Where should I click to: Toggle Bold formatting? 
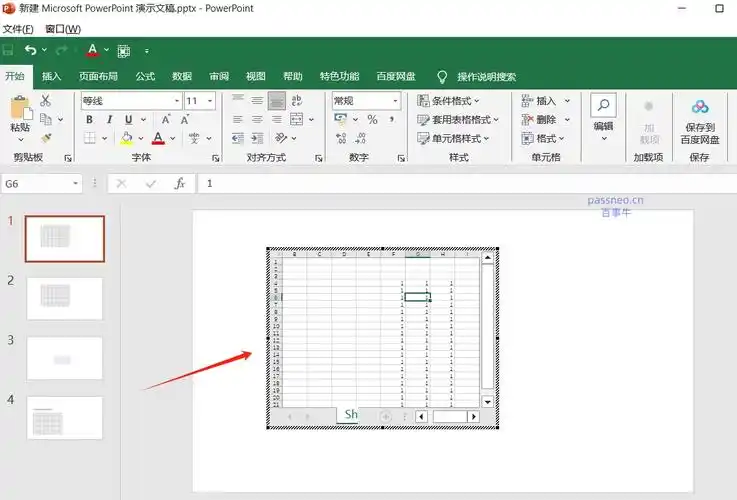(88, 120)
